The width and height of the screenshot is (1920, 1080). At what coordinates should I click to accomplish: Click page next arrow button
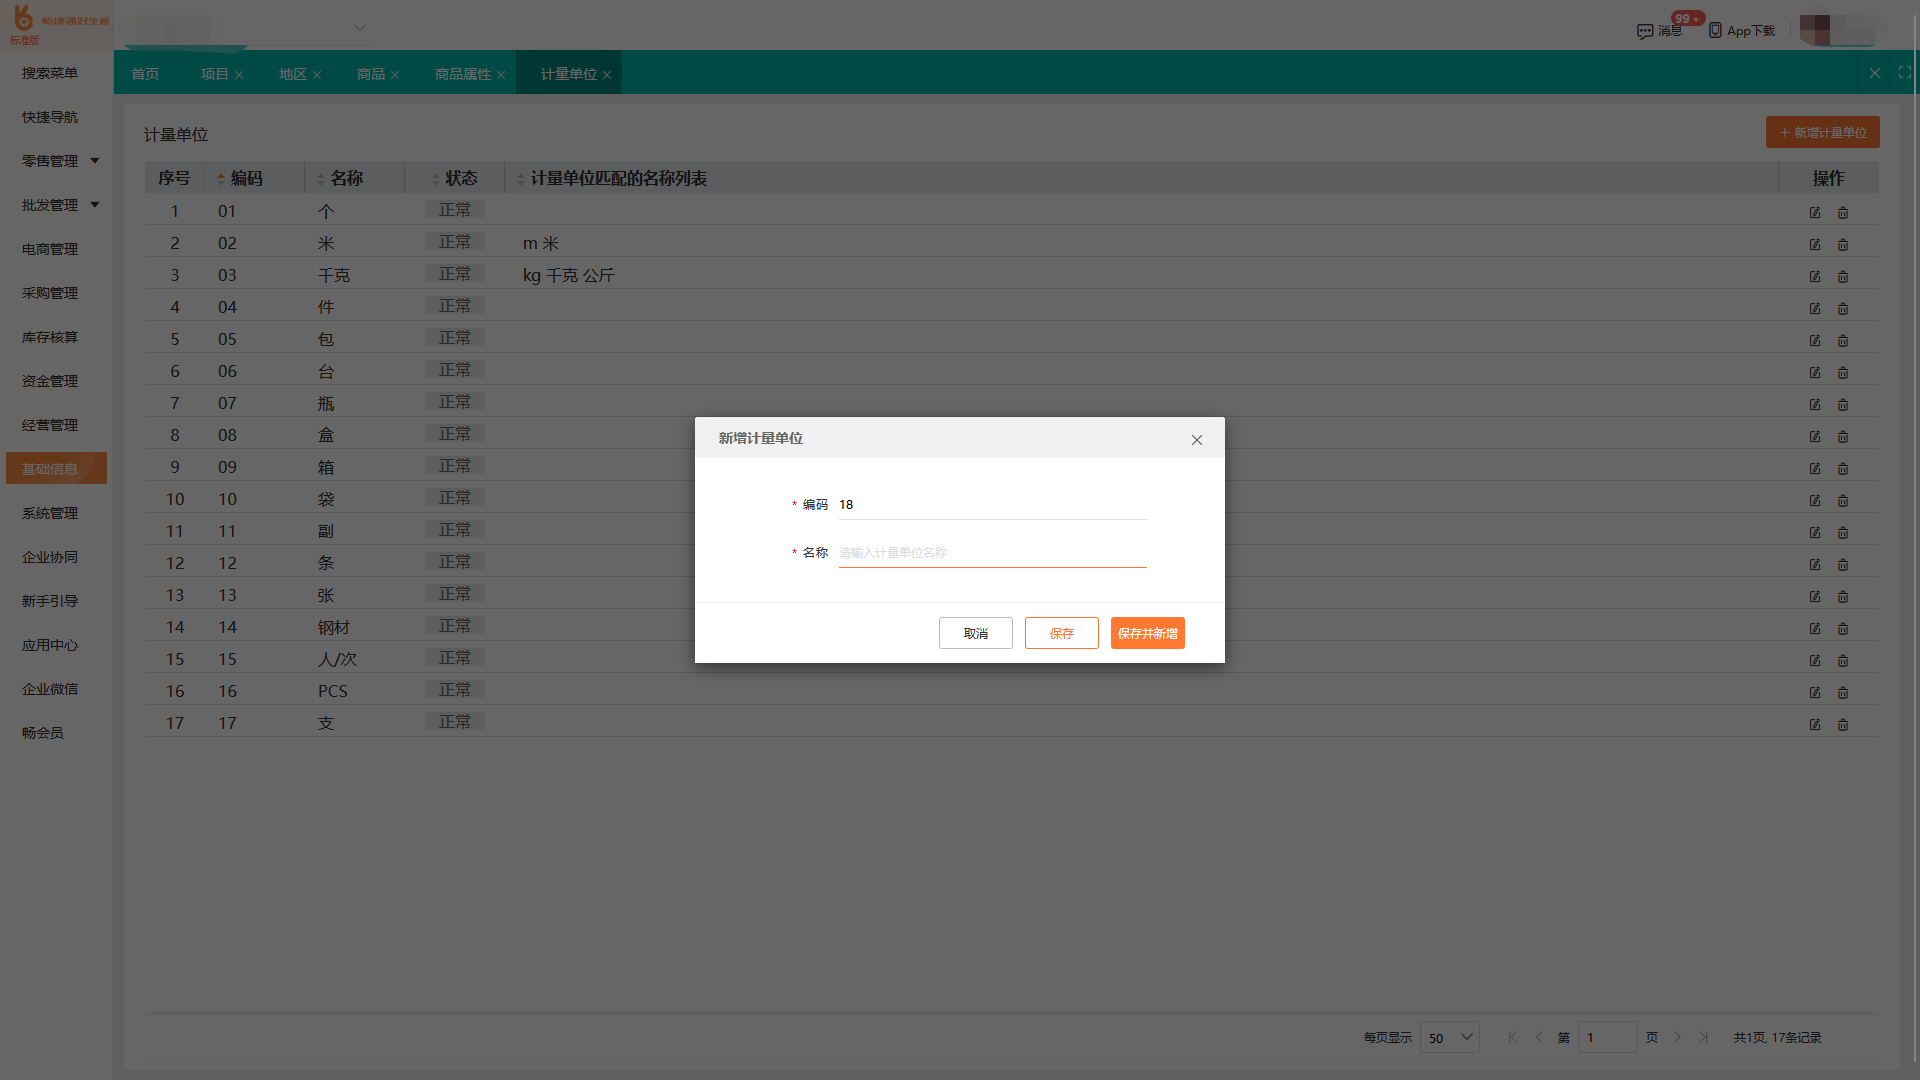(x=1677, y=1038)
